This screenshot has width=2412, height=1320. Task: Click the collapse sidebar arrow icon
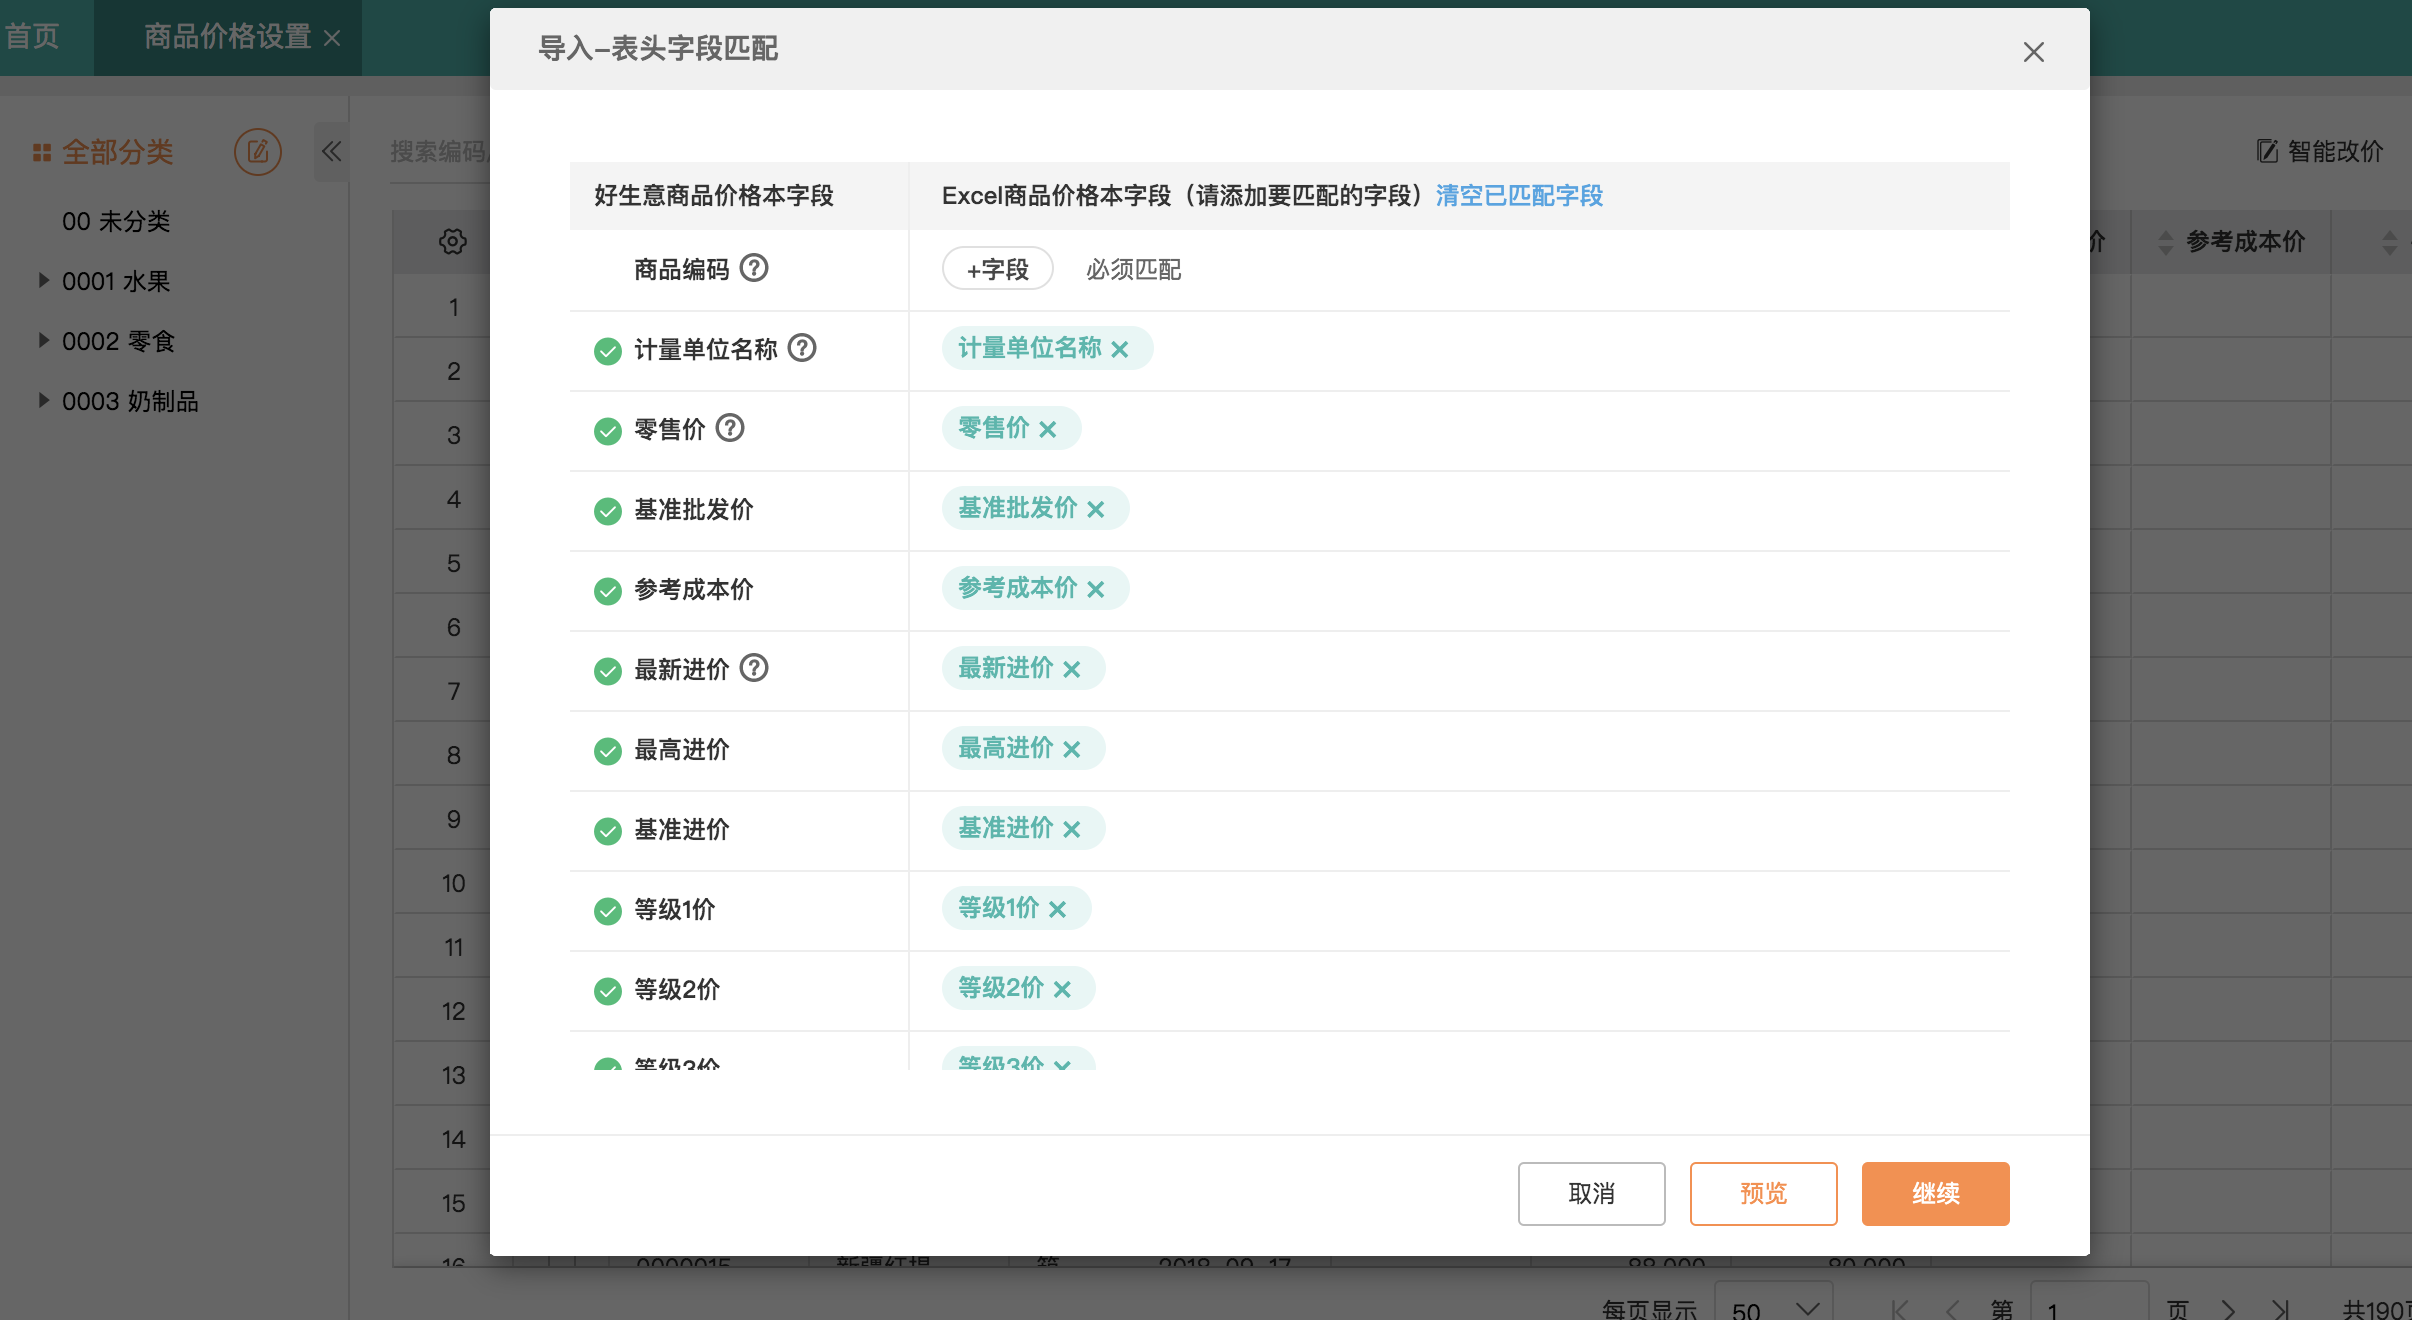[x=332, y=153]
